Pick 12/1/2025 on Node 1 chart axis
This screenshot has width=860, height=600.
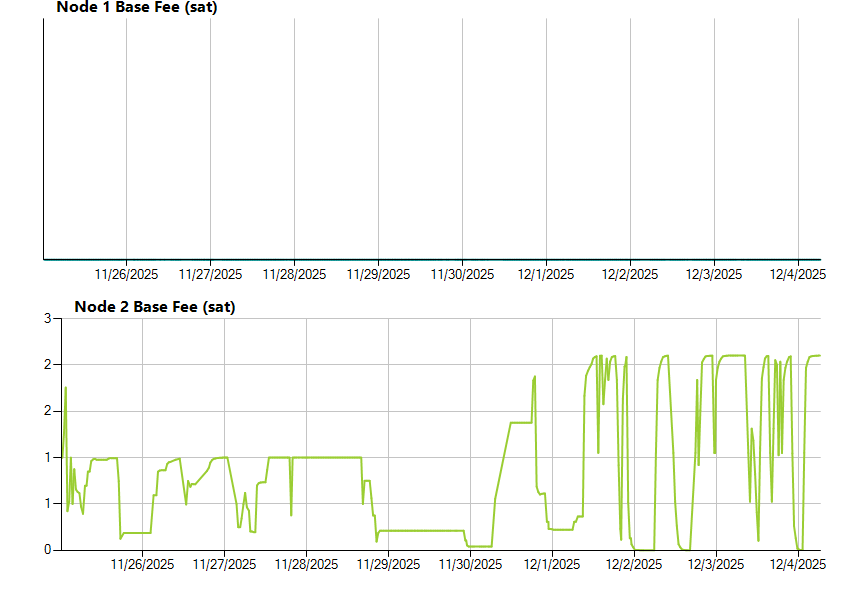pyautogui.click(x=546, y=273)
